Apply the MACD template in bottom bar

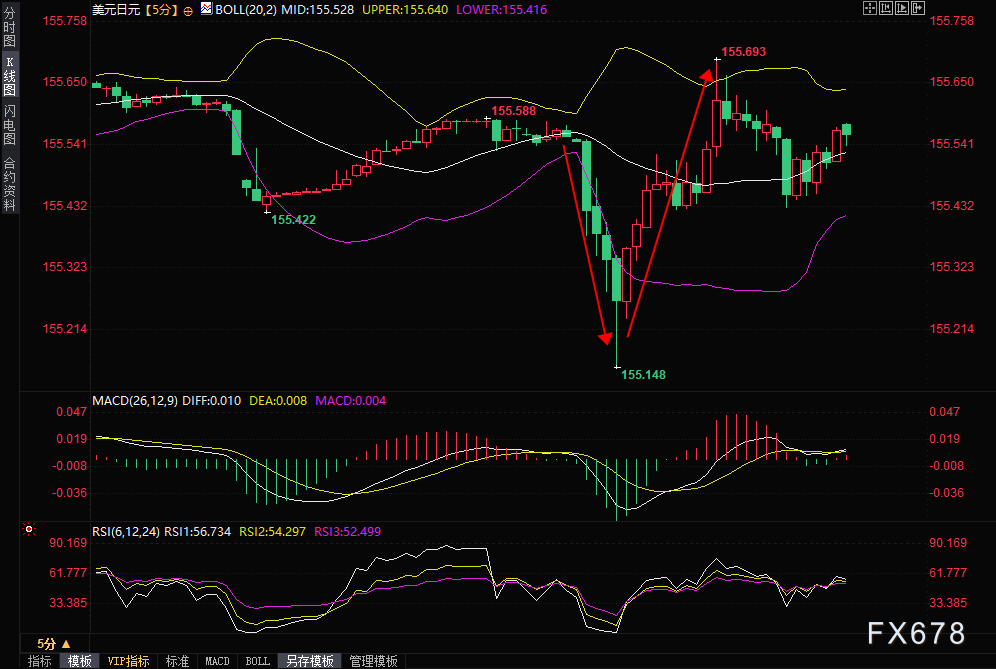click(x=217, y=661)
